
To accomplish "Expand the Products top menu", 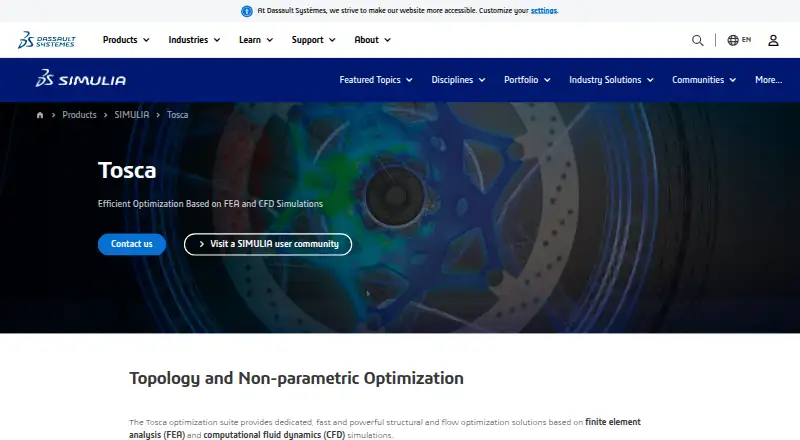I will pyautogui.click(x=126, y=40).
